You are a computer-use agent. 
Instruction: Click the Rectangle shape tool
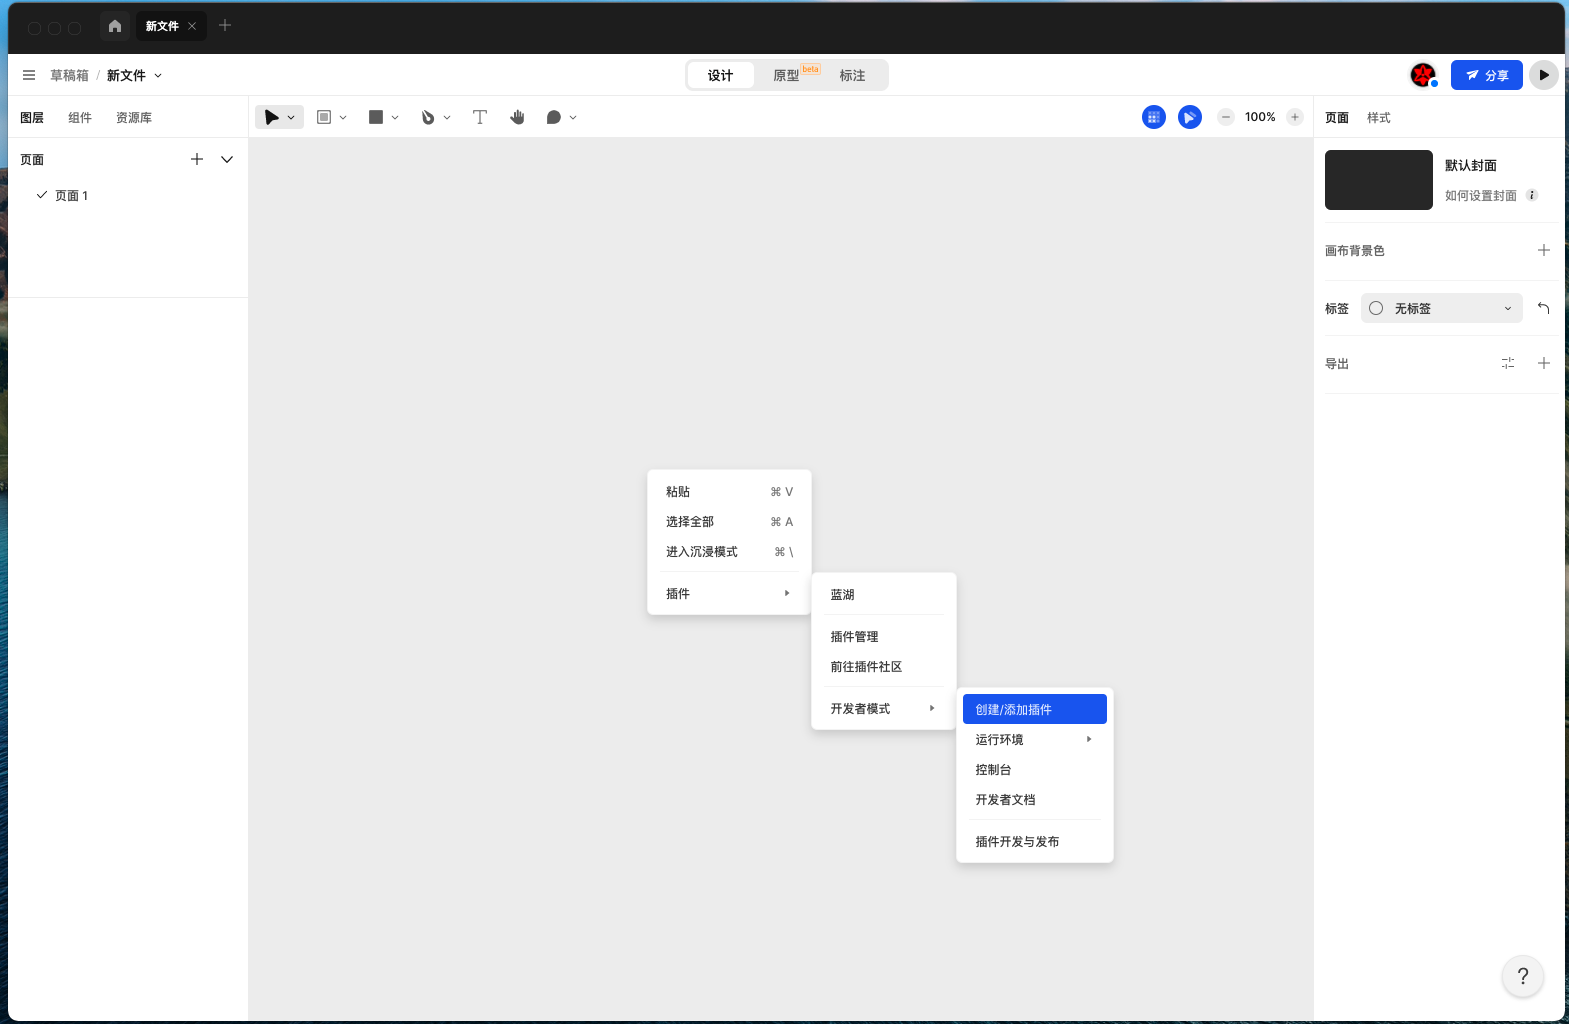pos(376,117)
